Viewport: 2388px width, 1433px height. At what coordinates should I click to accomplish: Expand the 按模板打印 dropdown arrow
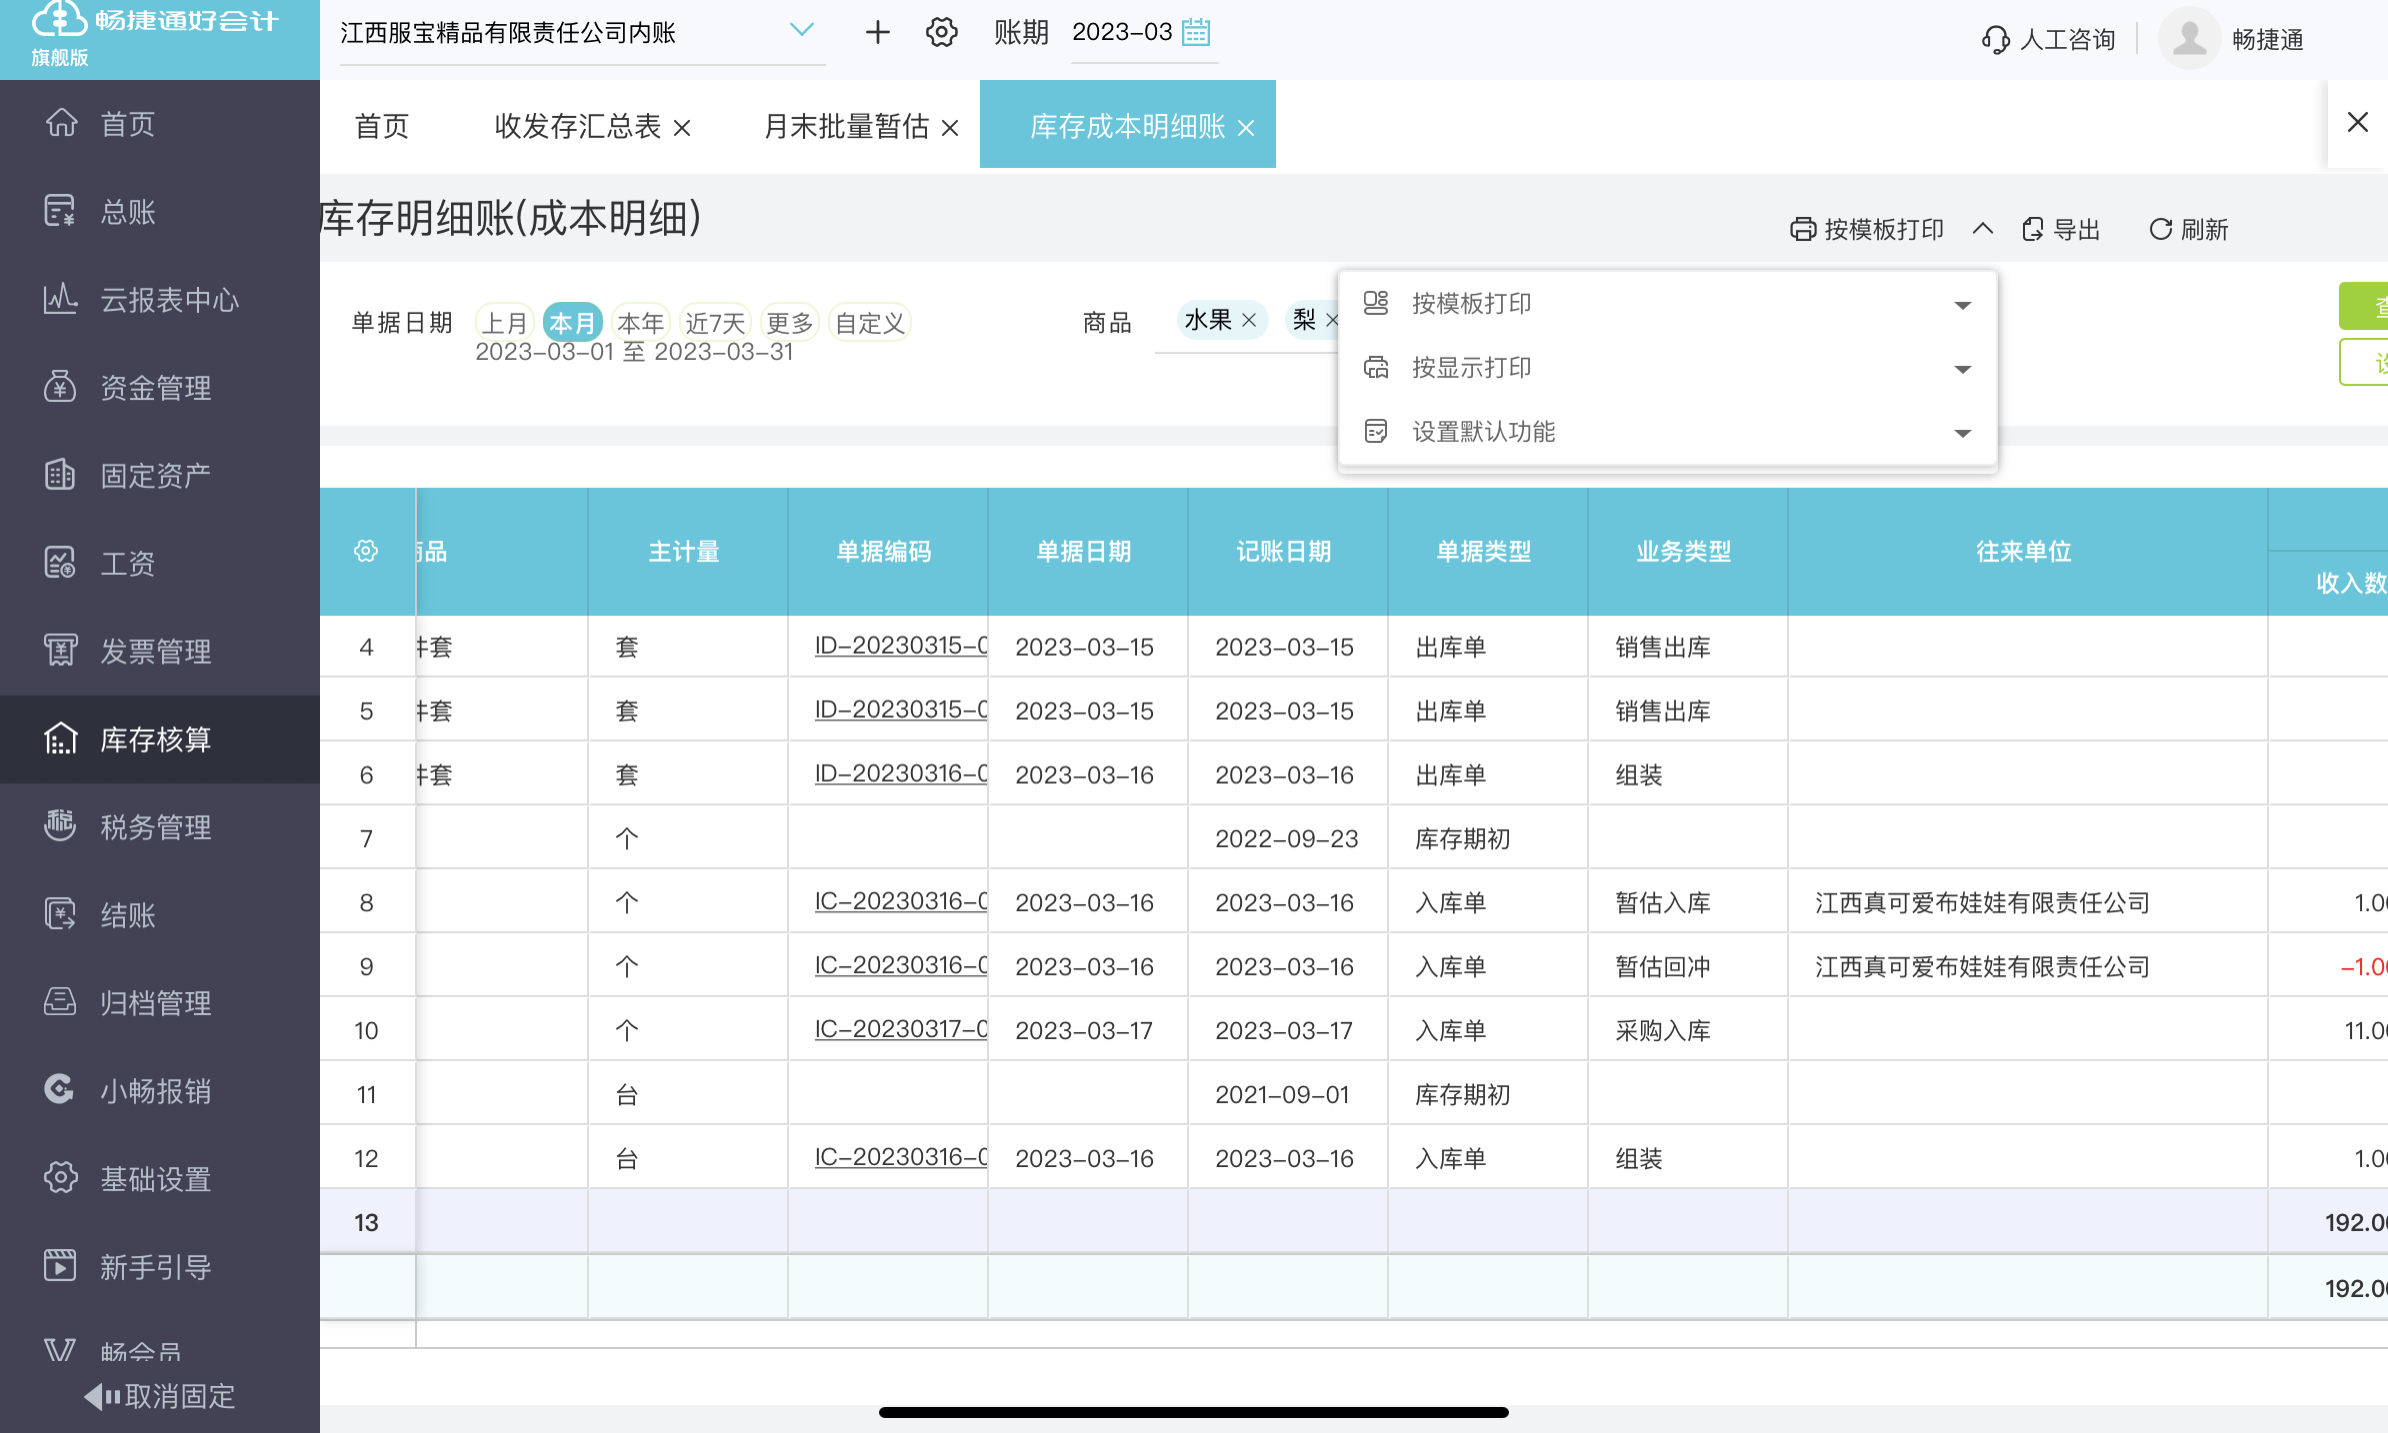[1967, 304]
